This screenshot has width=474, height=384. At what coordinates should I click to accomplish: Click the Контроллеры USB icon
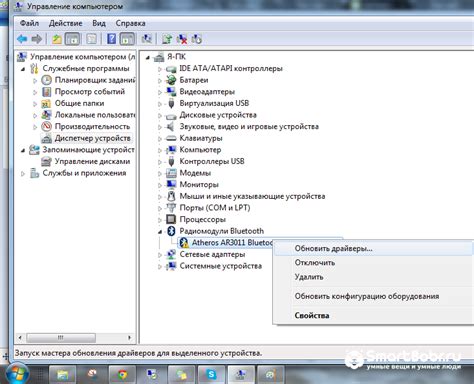pyautogui.click(x=171, y=161)
